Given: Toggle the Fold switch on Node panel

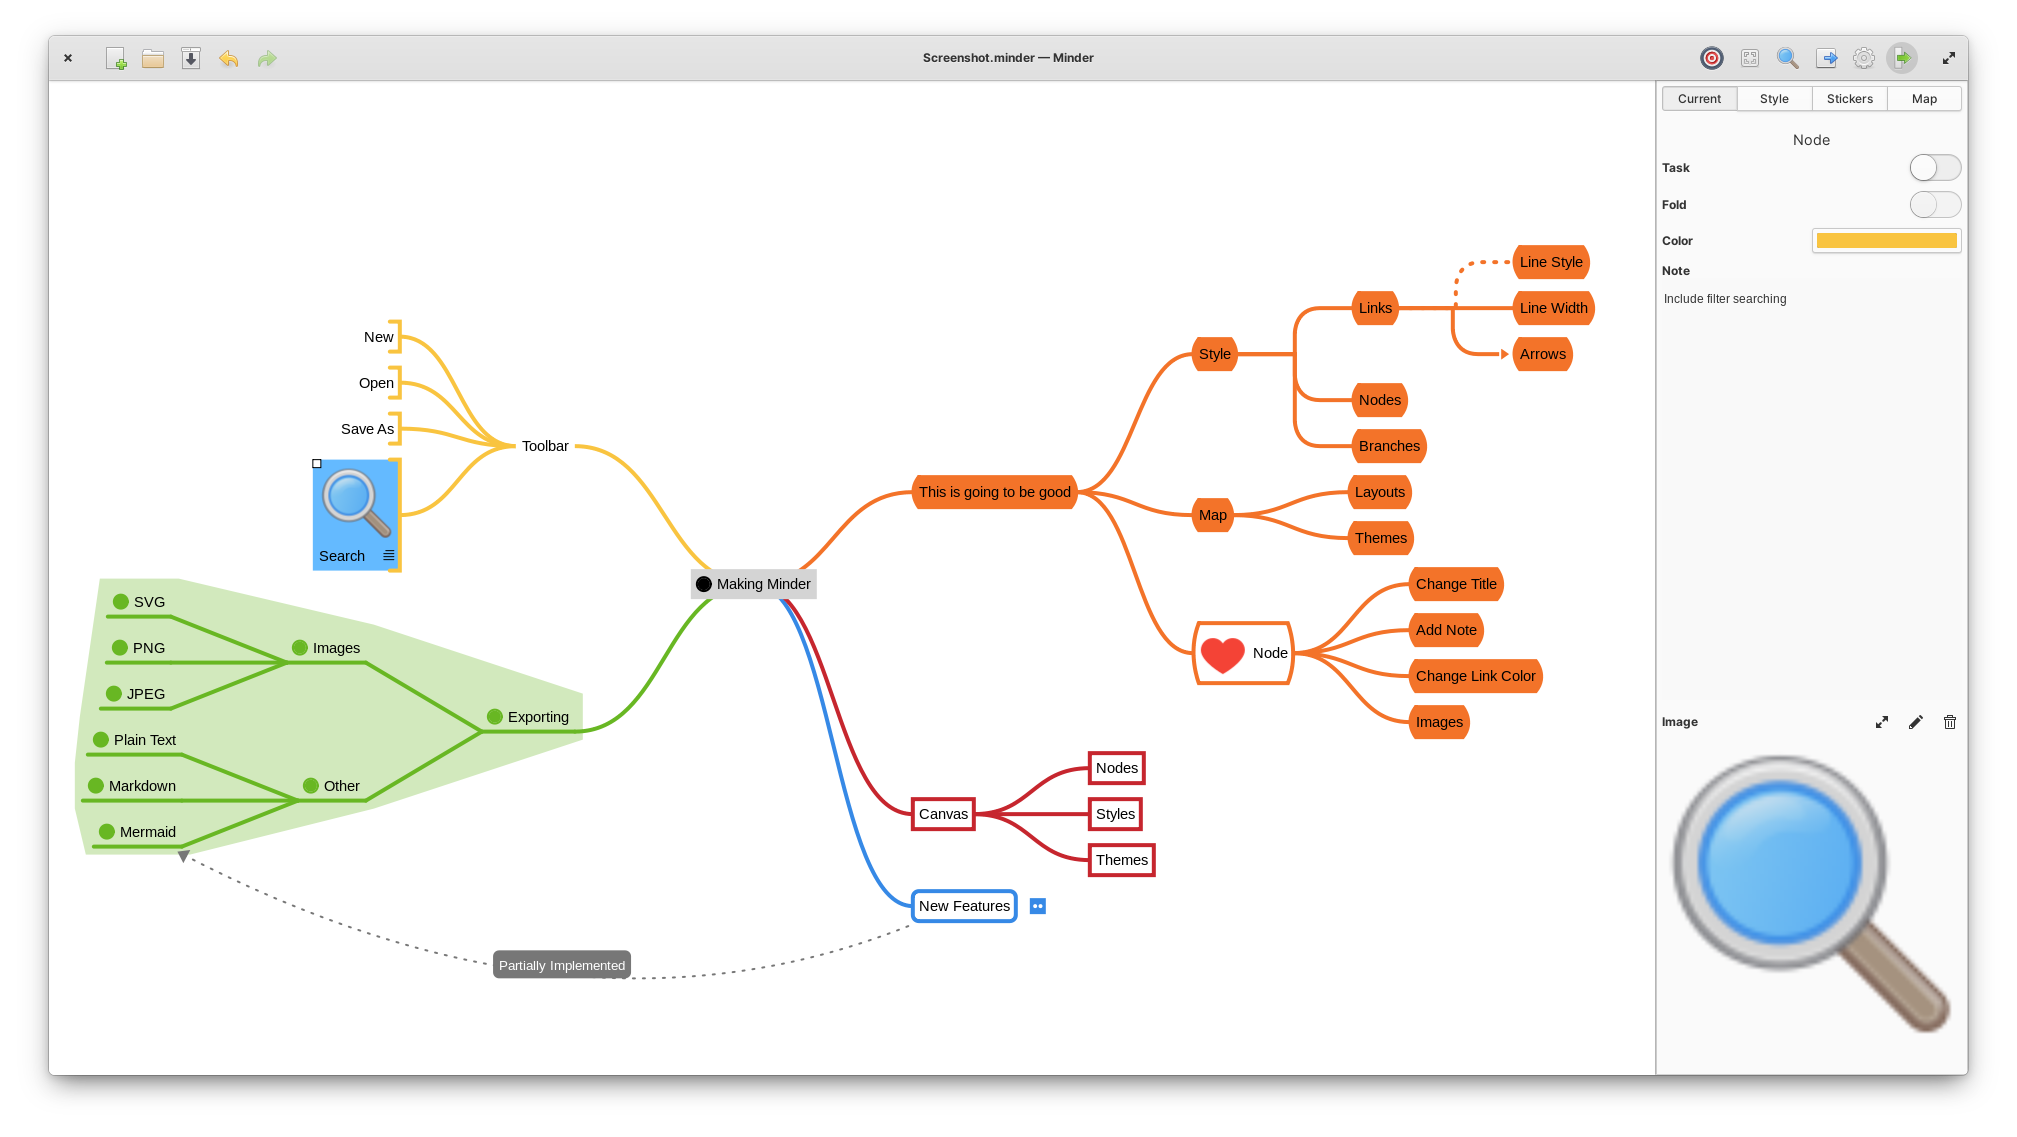Looking at the screenshot, I should point(1934,204).
